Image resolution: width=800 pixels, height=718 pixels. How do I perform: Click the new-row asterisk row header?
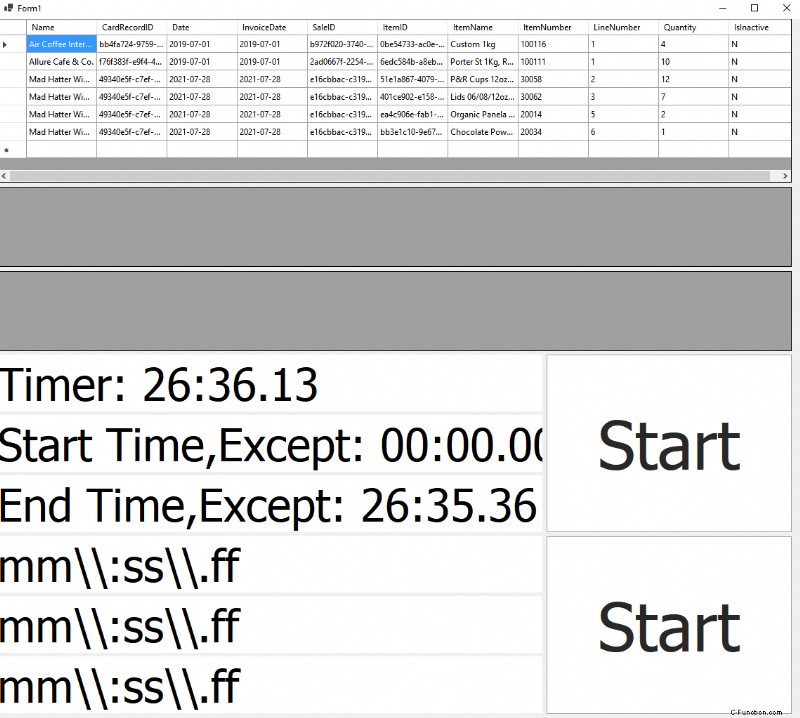6,150
